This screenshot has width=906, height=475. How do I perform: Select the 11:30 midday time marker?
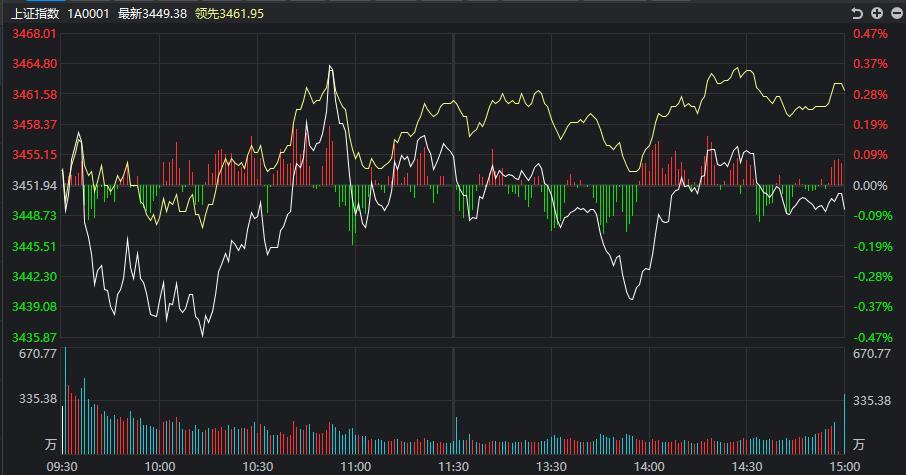click(x=453, y=466)
